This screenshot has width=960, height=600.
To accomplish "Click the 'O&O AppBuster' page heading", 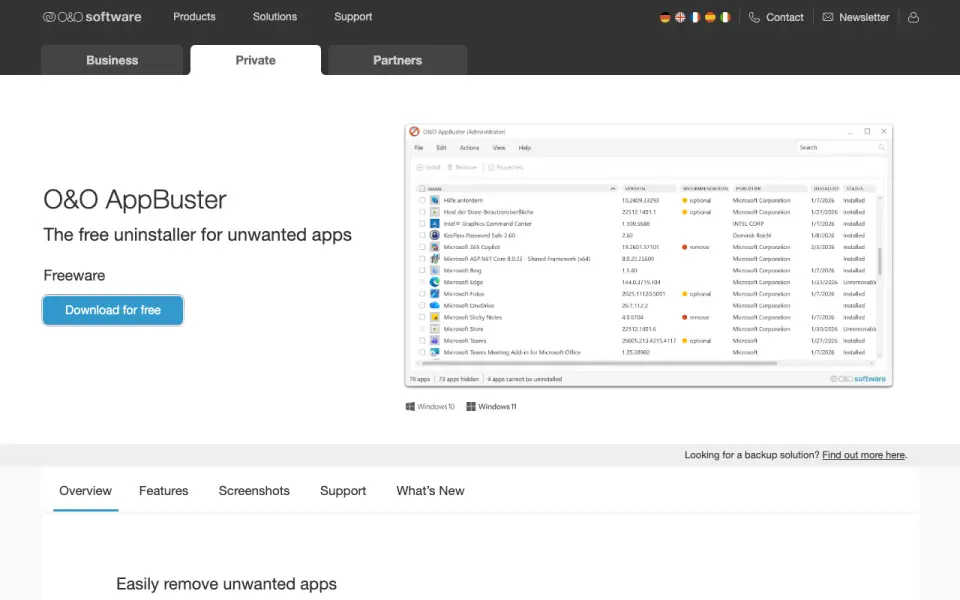I will point(135,200).
